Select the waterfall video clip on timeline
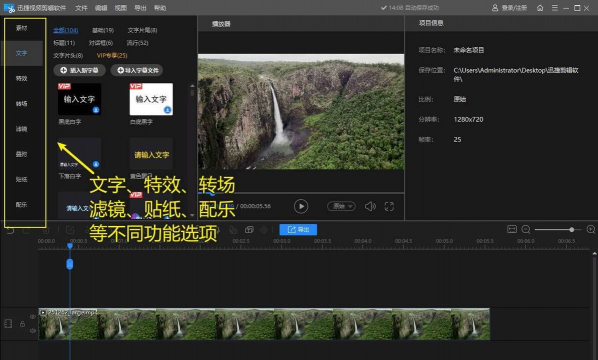The height and width of the screenshot is (360, 598). tap(264, 324)
